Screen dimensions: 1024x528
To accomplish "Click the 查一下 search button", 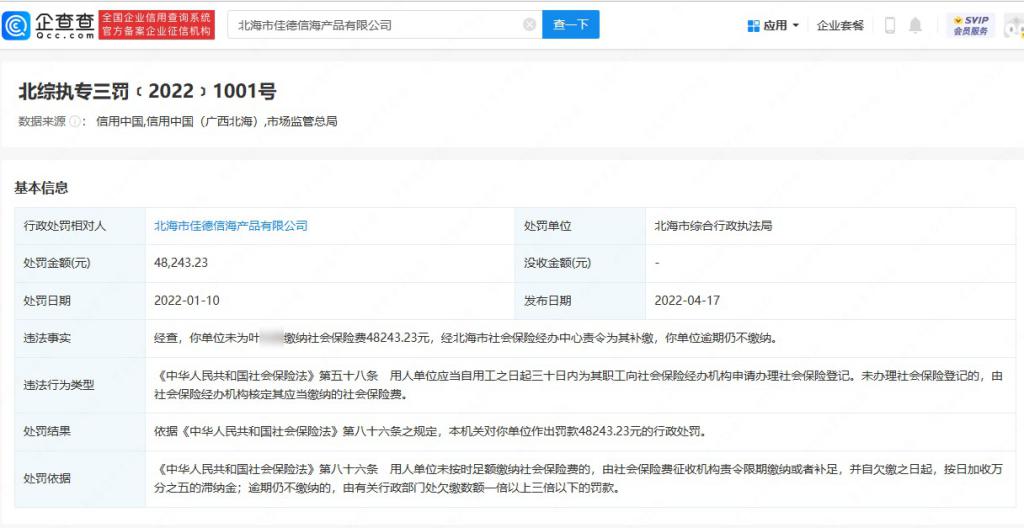I will pos(570,25).
